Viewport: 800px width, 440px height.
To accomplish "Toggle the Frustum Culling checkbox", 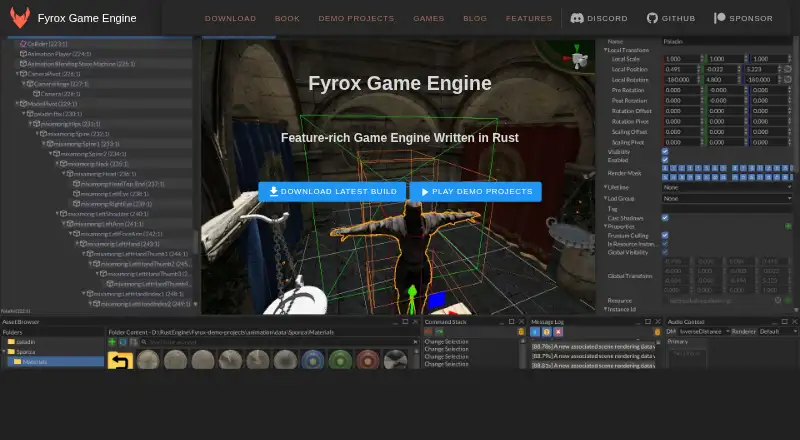I will click(665, 235).
